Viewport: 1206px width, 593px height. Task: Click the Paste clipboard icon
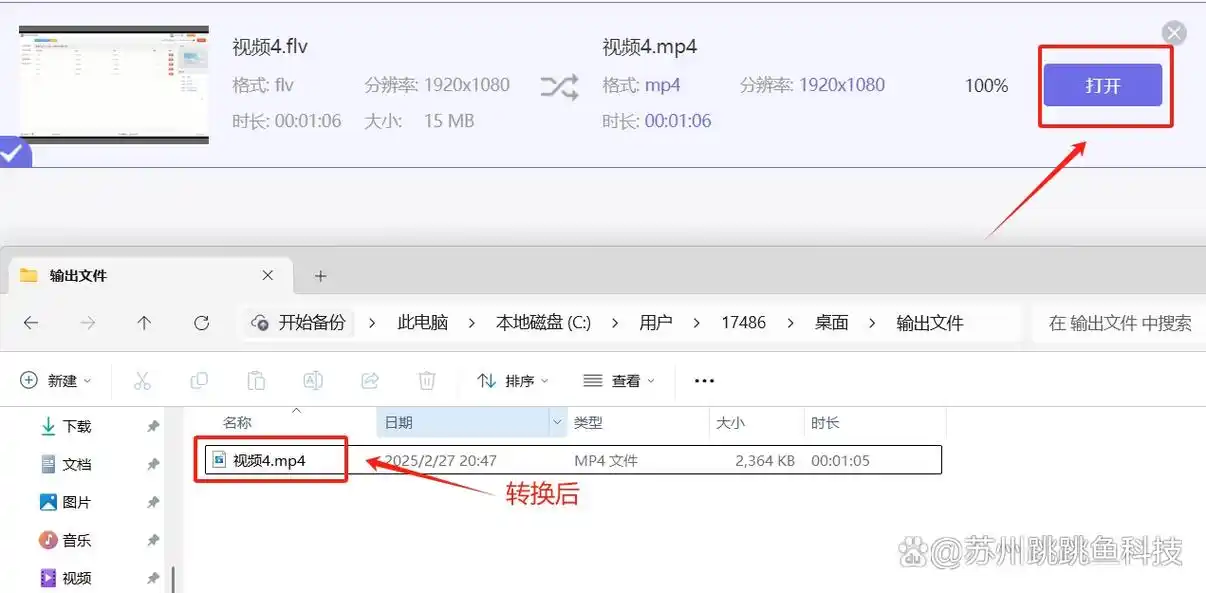pyautogui.click(x=256, y=380)
